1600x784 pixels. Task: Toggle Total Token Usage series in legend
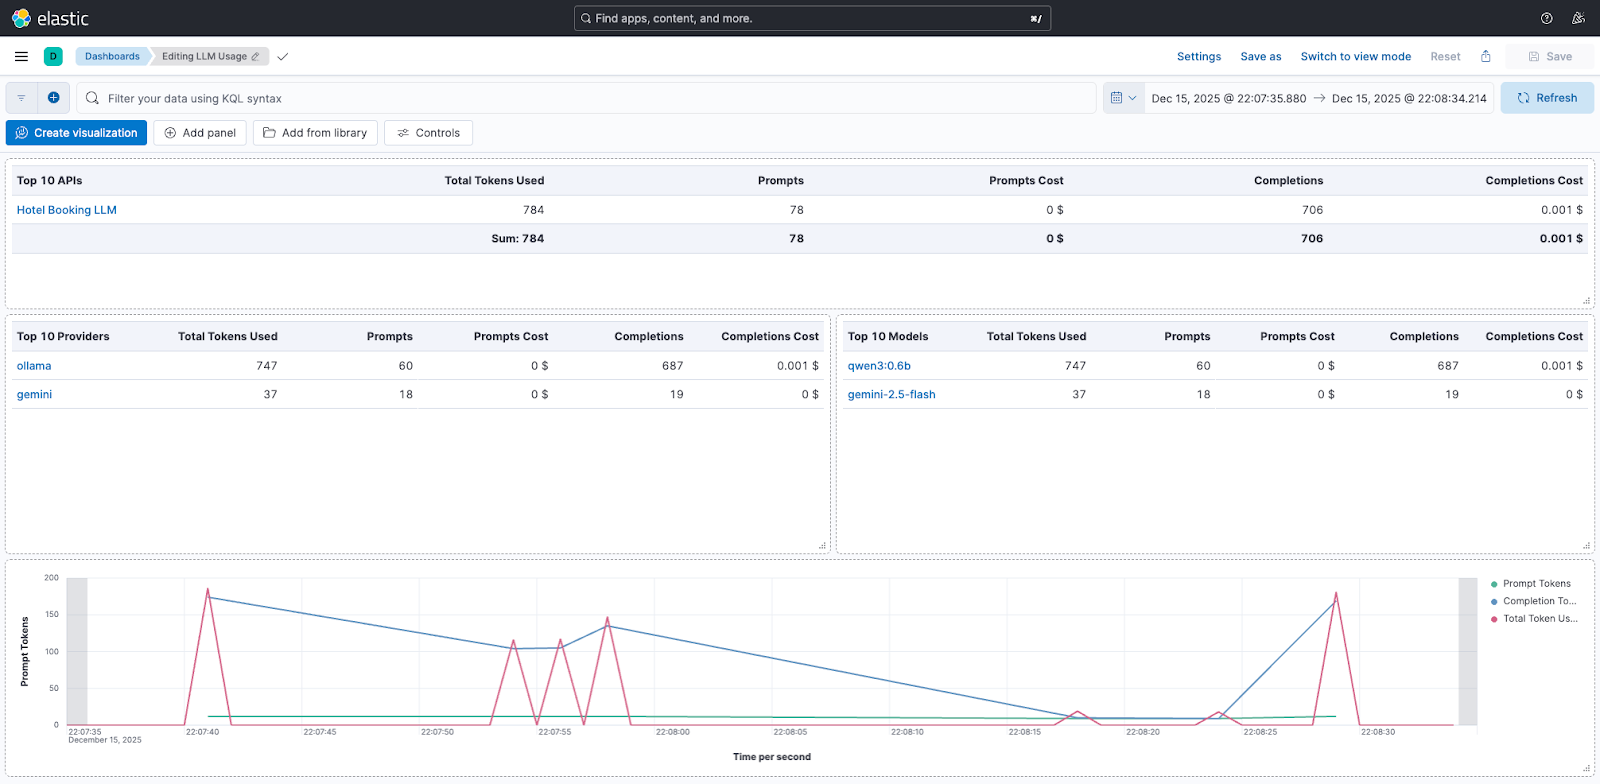(x=1539, y=619)
